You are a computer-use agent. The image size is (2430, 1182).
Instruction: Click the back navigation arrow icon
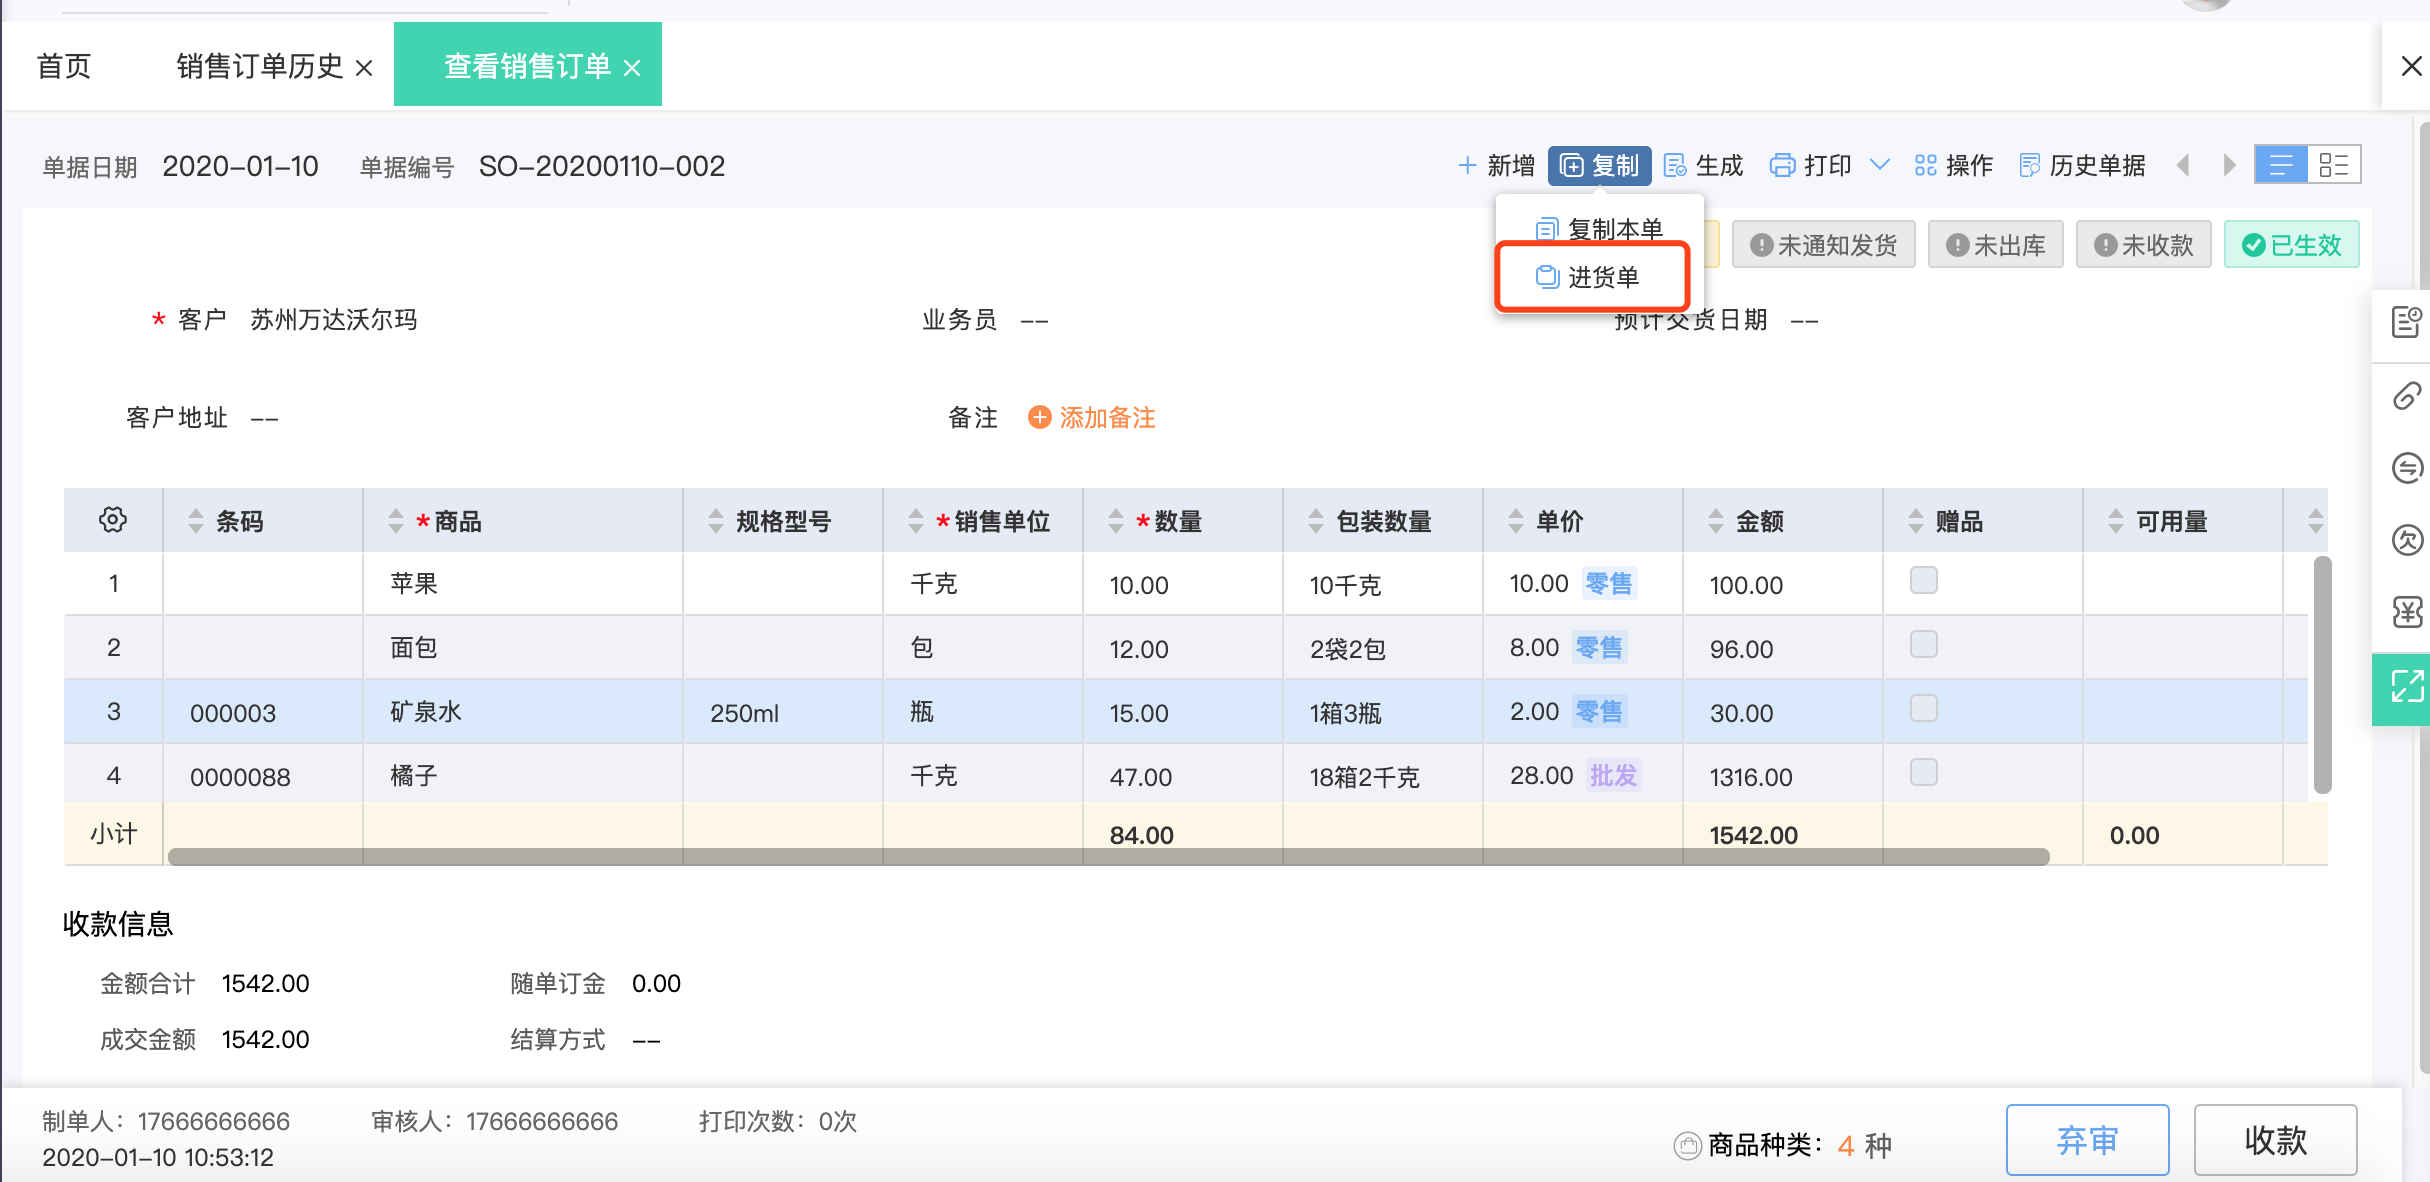(2185, 167)
